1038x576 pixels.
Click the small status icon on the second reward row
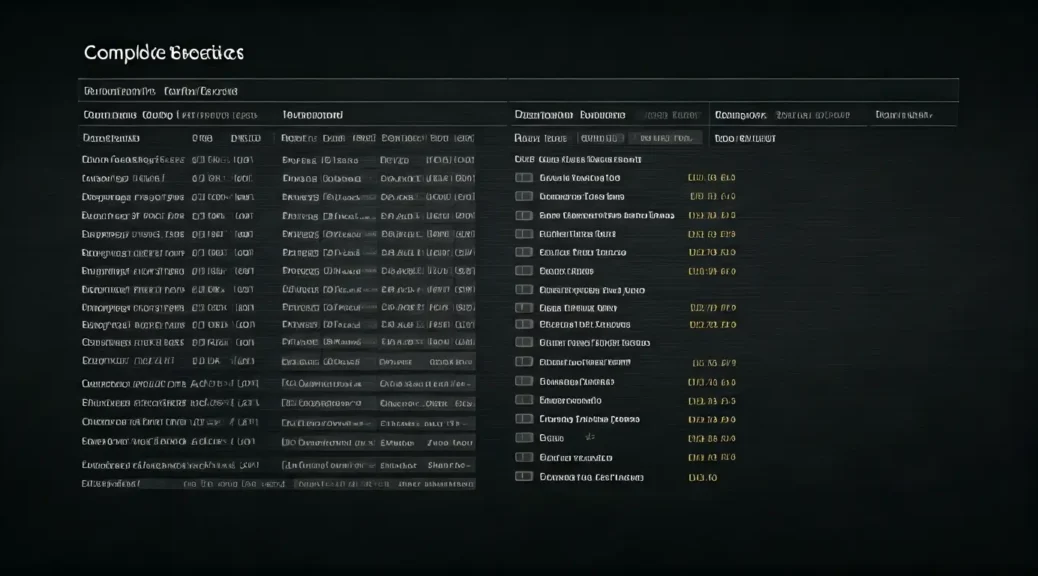(x=523, y=196)
